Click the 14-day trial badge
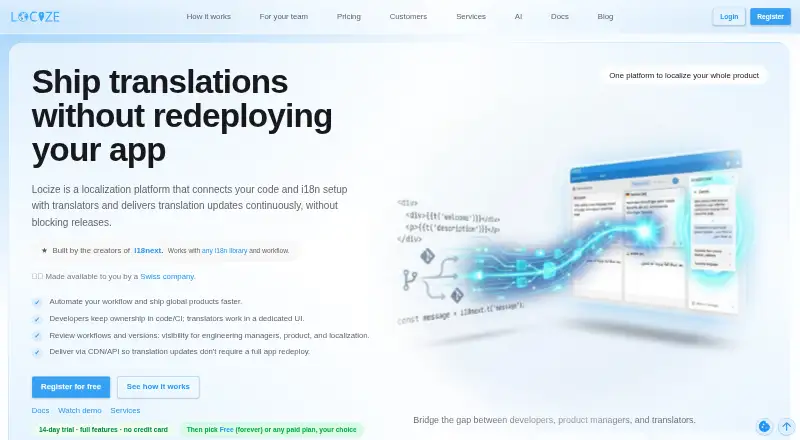 [104, 430]
